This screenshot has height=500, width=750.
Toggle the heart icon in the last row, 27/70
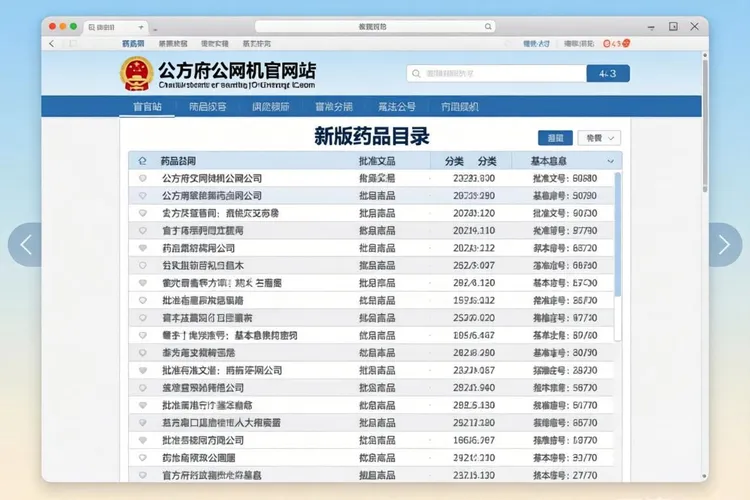pos(143,475)
